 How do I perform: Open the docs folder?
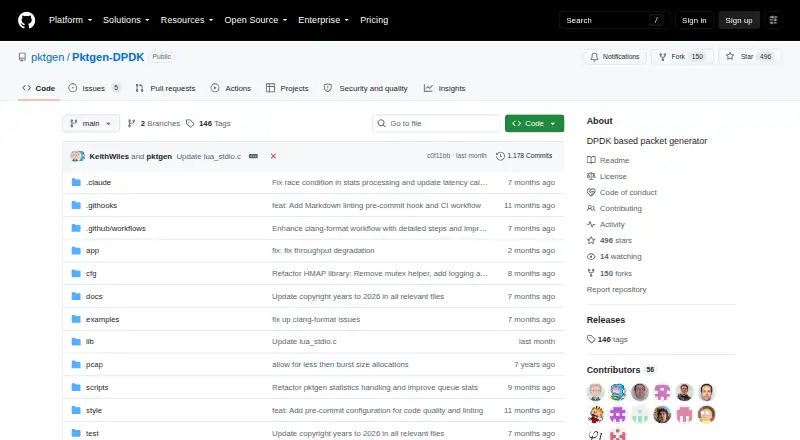click(94, 297)
